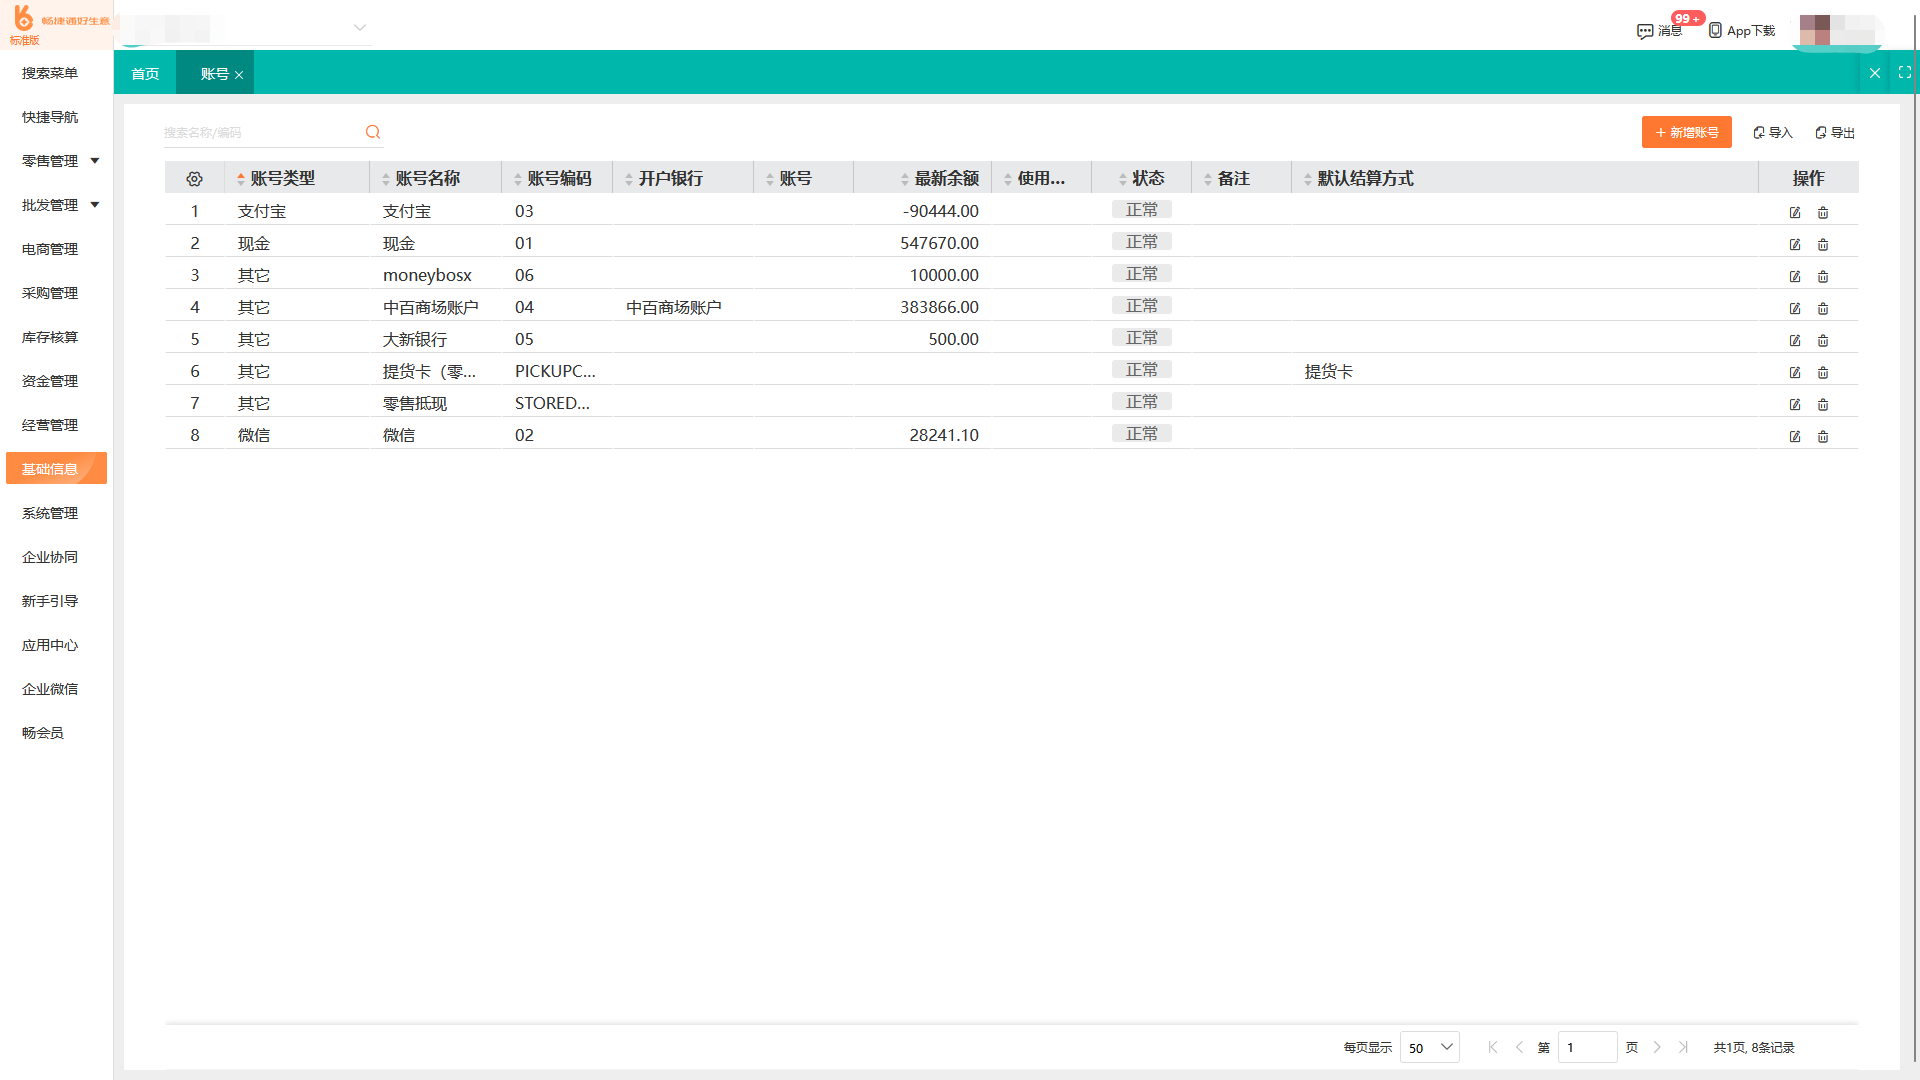Click the search magnifier icon
This screenshot has height=1080, width=1920.
pos(371,132)
